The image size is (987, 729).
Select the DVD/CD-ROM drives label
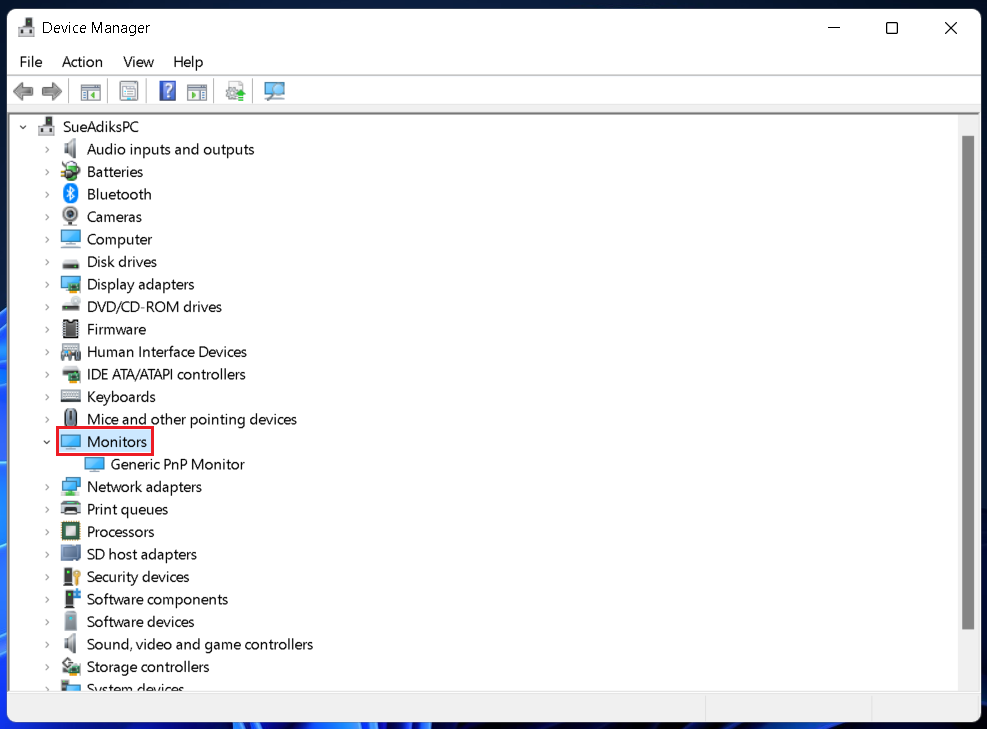click(x=154, y=307)
